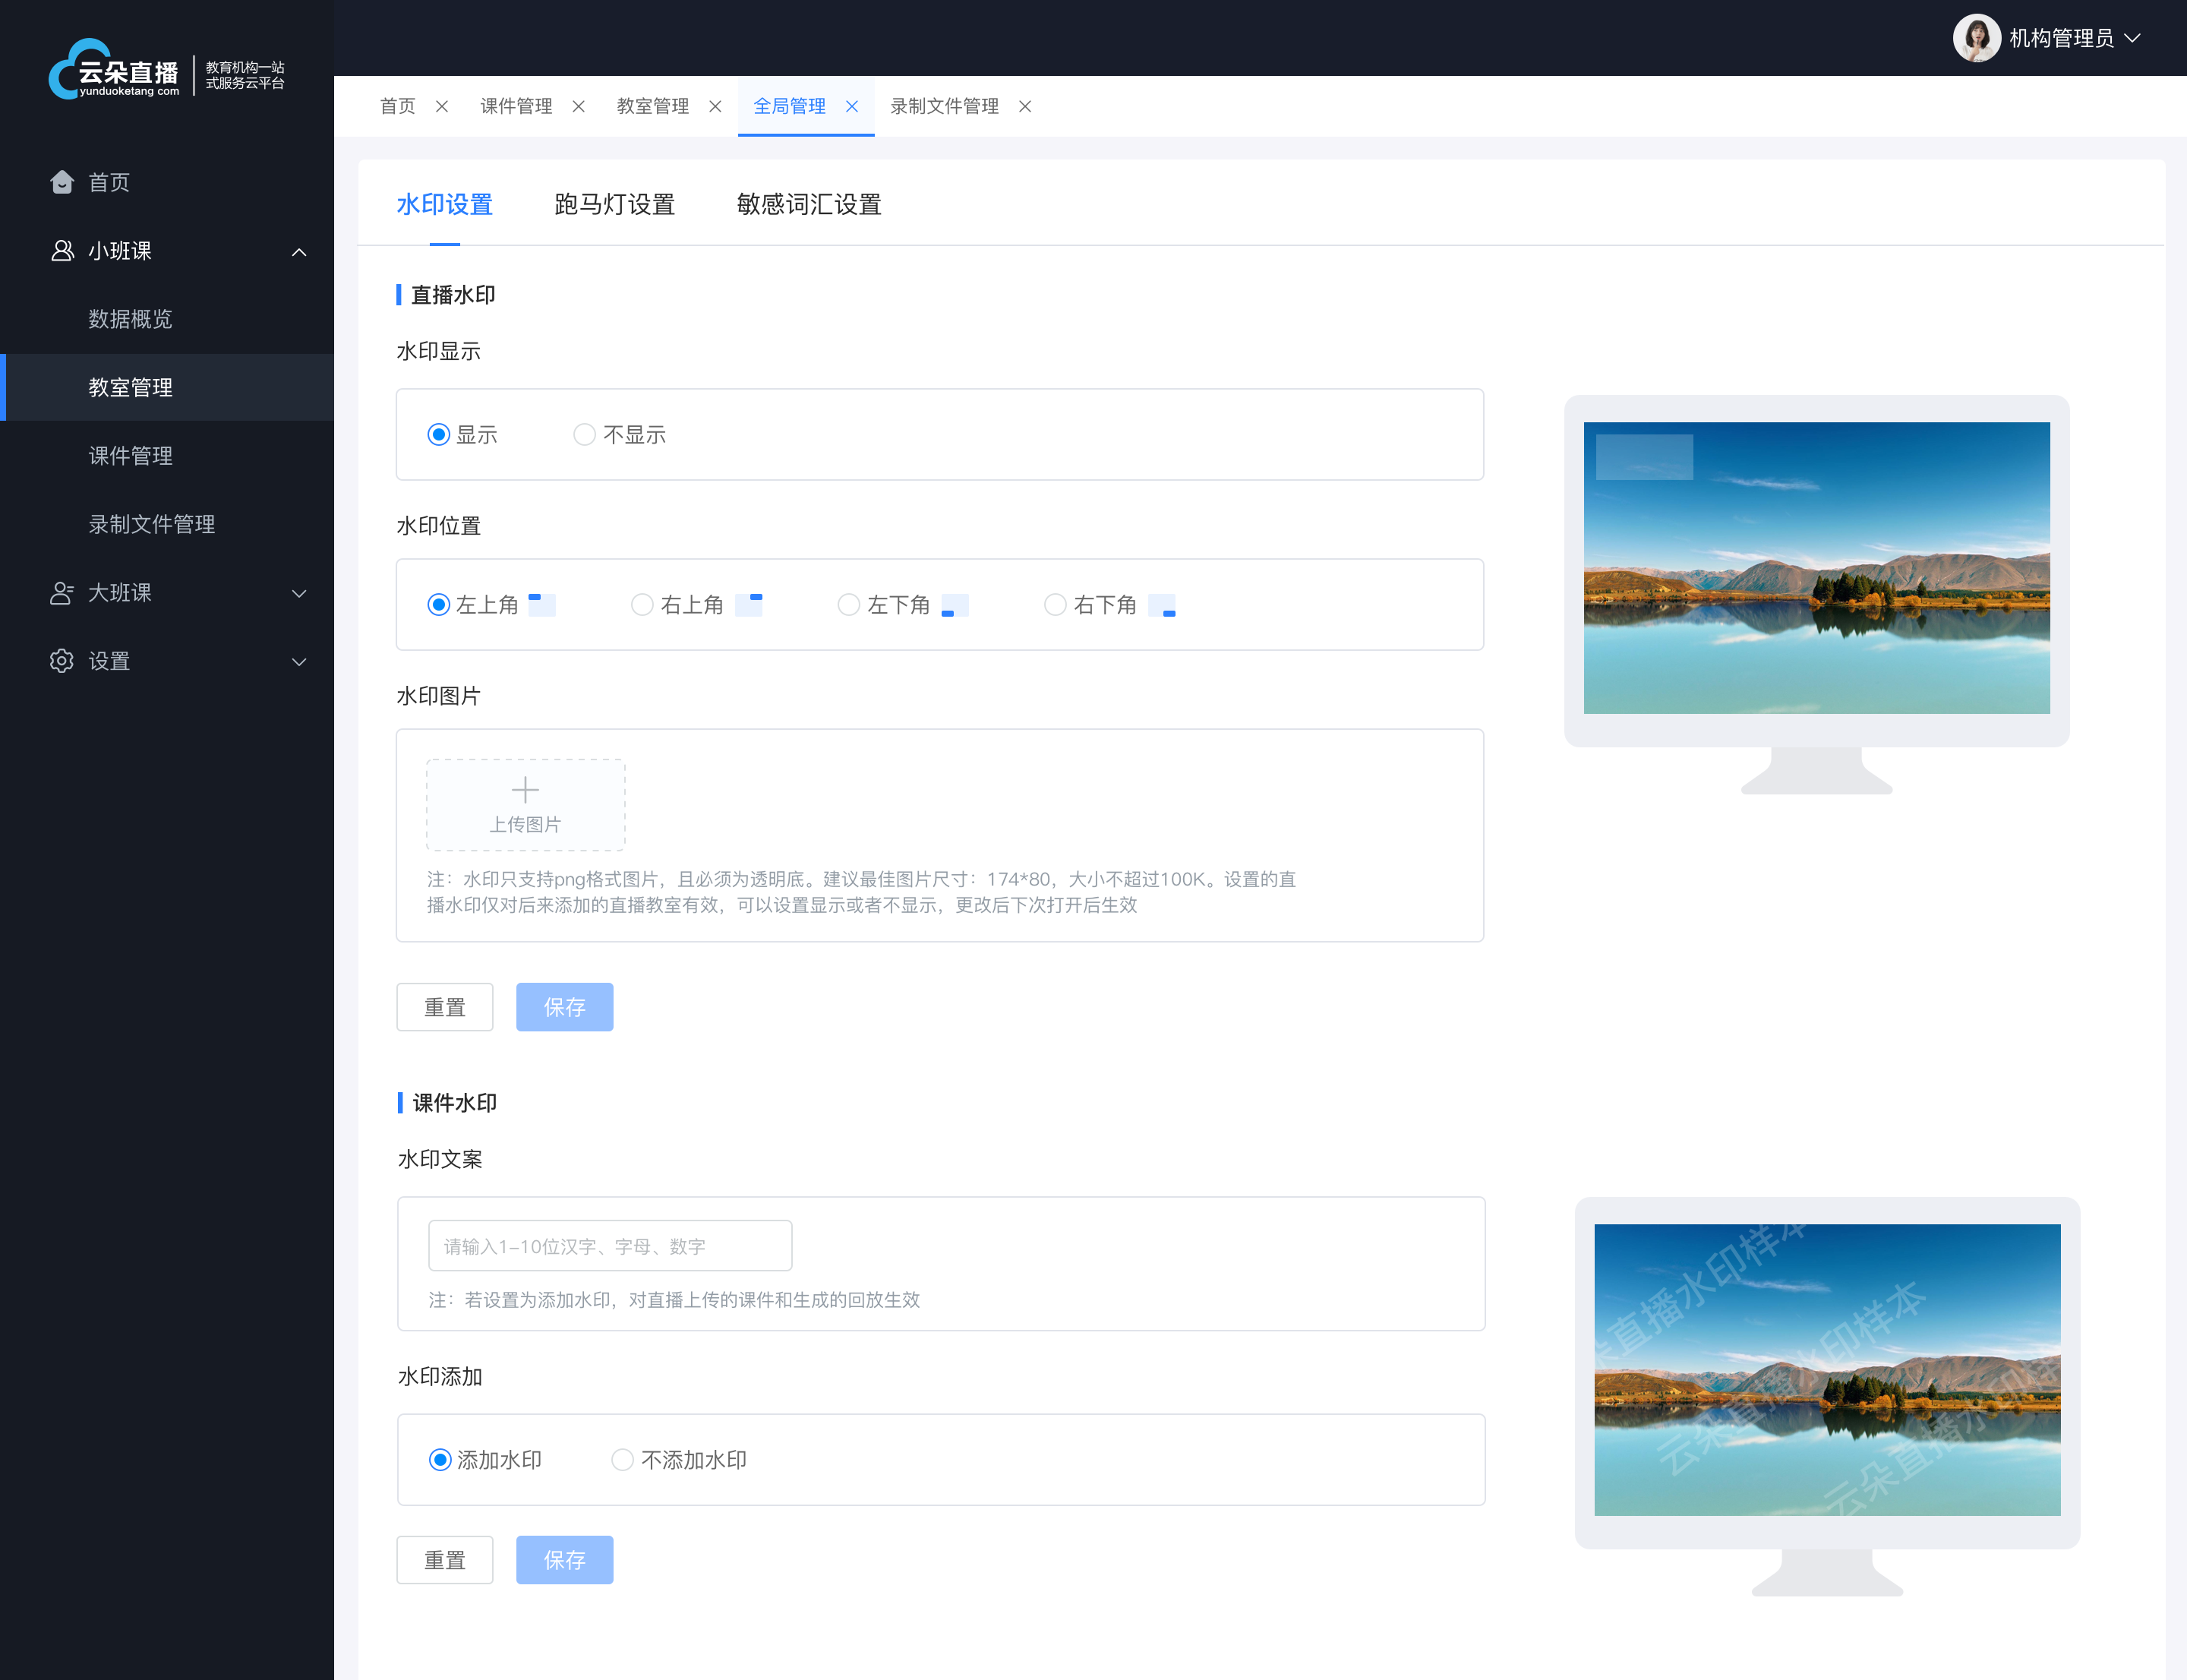
Task: Select 右上角 watermark position
Action: (640, 607)
